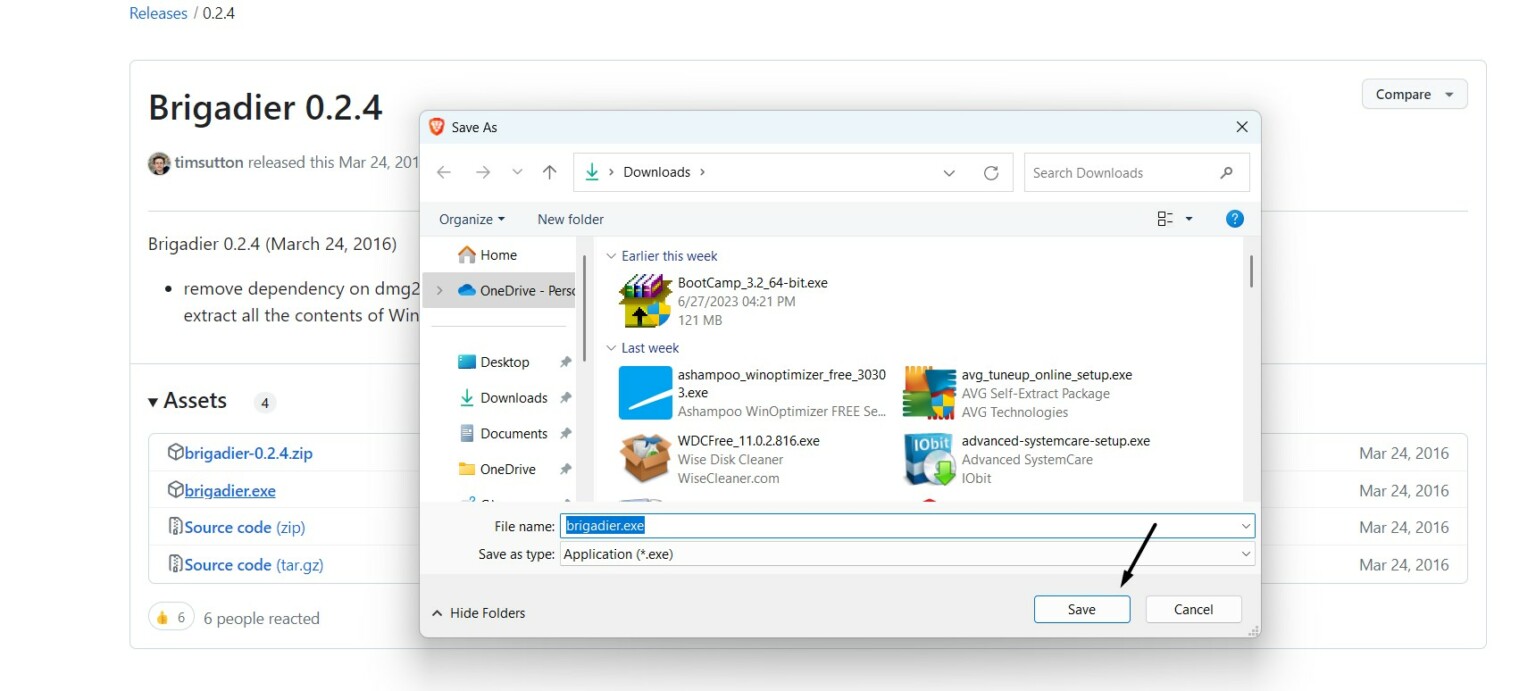Open help via the question mark icon
Screen dimensions: 1536x691
coord(1234,218)
